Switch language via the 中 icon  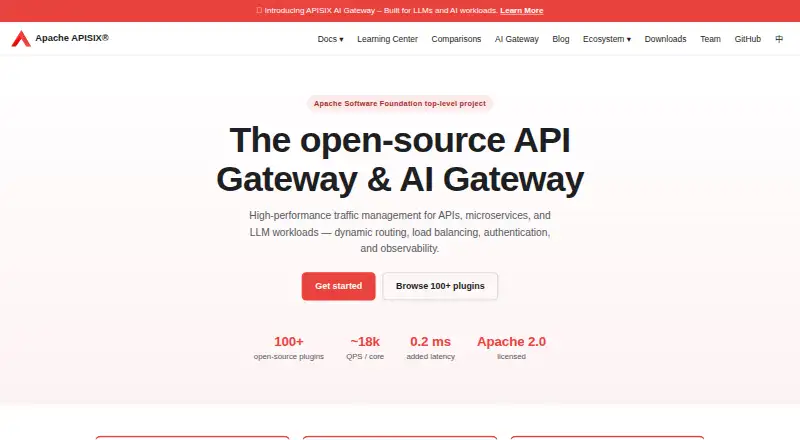click(779, 39)
